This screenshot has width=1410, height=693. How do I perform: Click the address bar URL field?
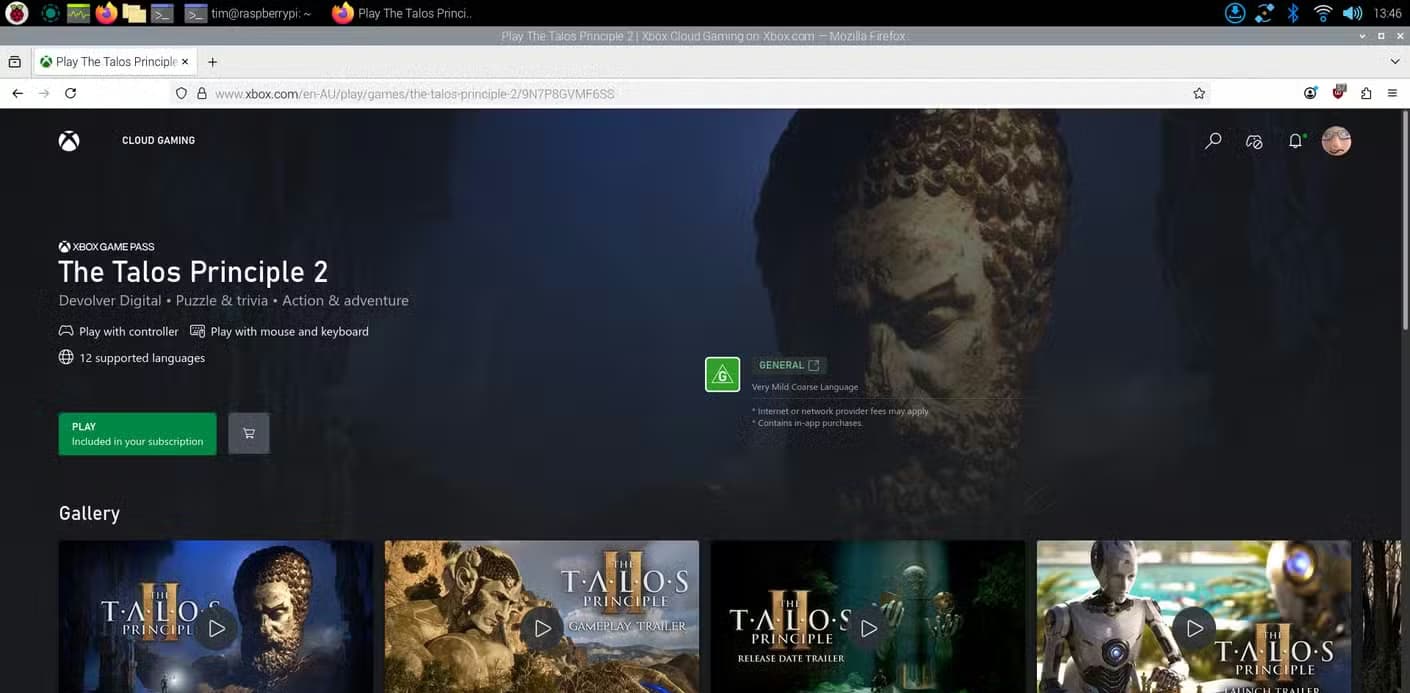tap(690, 93)
